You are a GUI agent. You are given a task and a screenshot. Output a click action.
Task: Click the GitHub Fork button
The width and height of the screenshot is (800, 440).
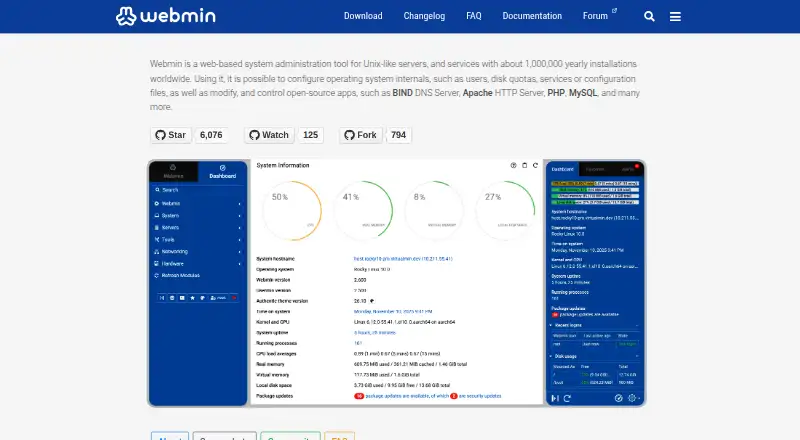pos(361,135)
